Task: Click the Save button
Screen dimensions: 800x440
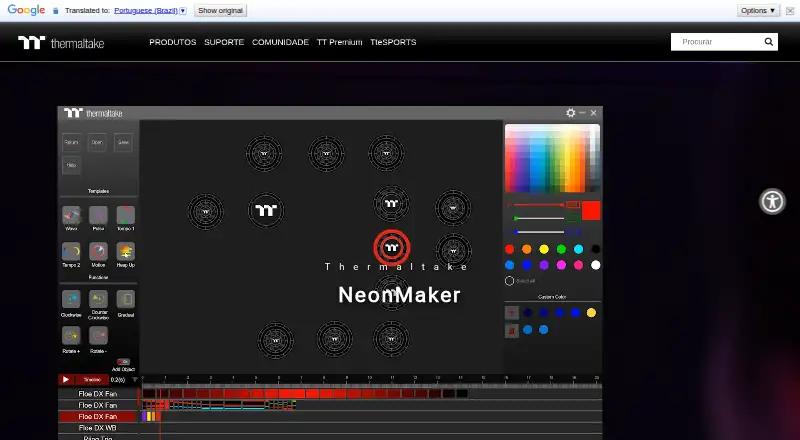Action: point(123,142)
